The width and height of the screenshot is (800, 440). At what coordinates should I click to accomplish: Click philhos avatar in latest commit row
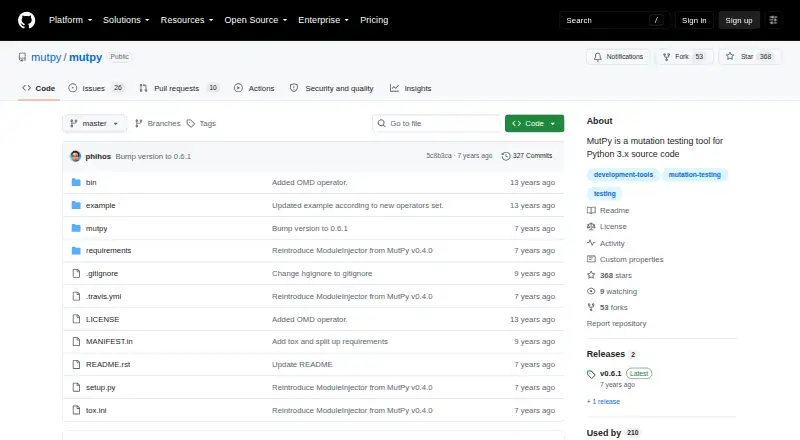click(x=76, y=156)
